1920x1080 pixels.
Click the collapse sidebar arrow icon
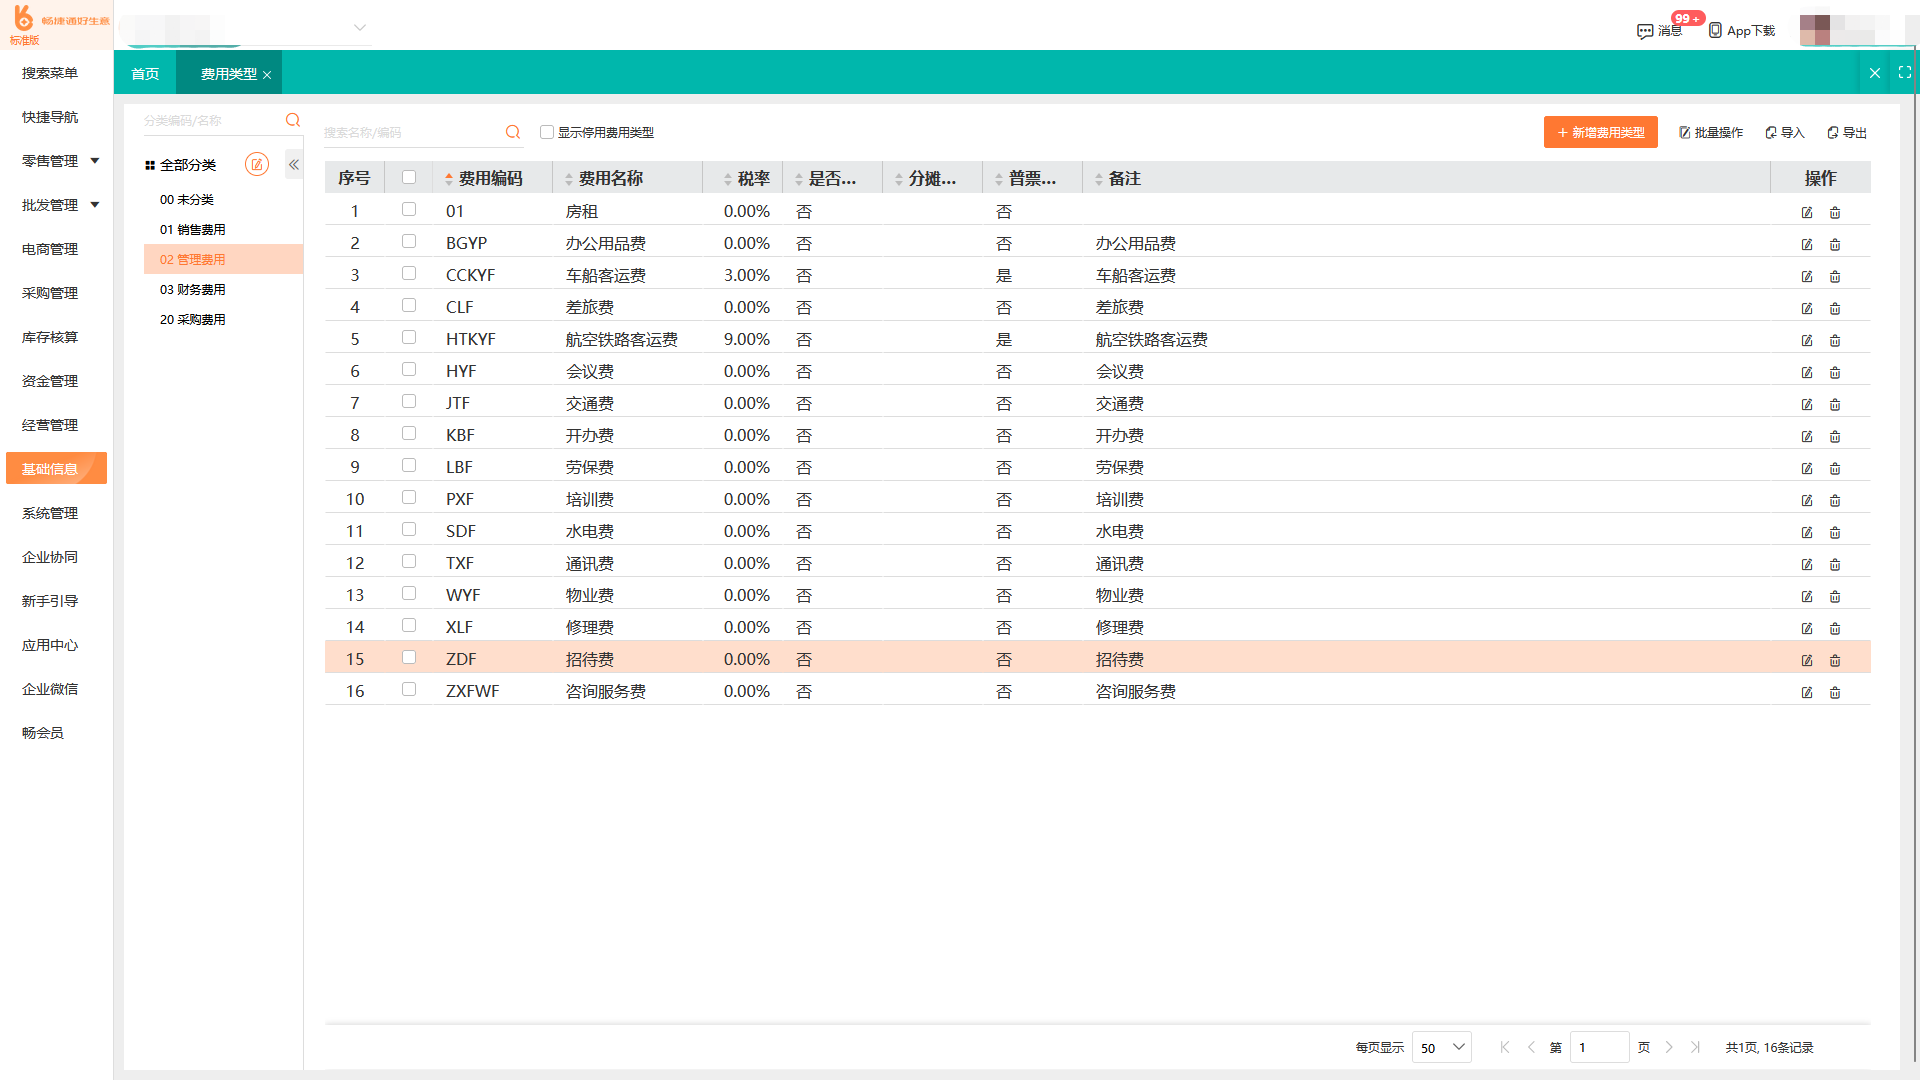[x=293, y=164]
